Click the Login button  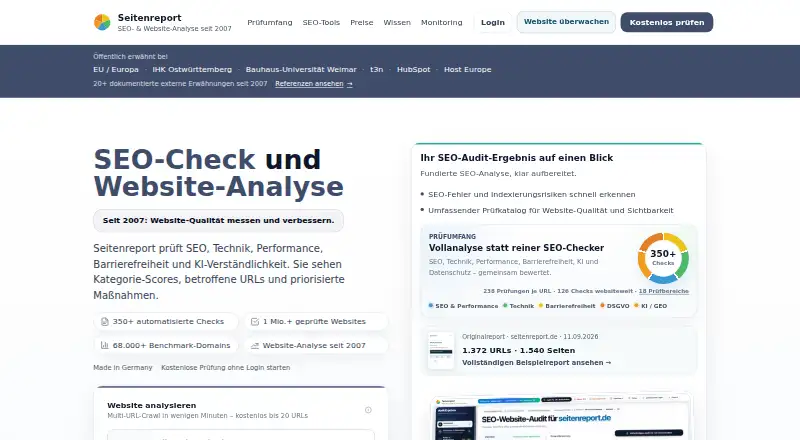pyautogui.click(x=493, y=22)
